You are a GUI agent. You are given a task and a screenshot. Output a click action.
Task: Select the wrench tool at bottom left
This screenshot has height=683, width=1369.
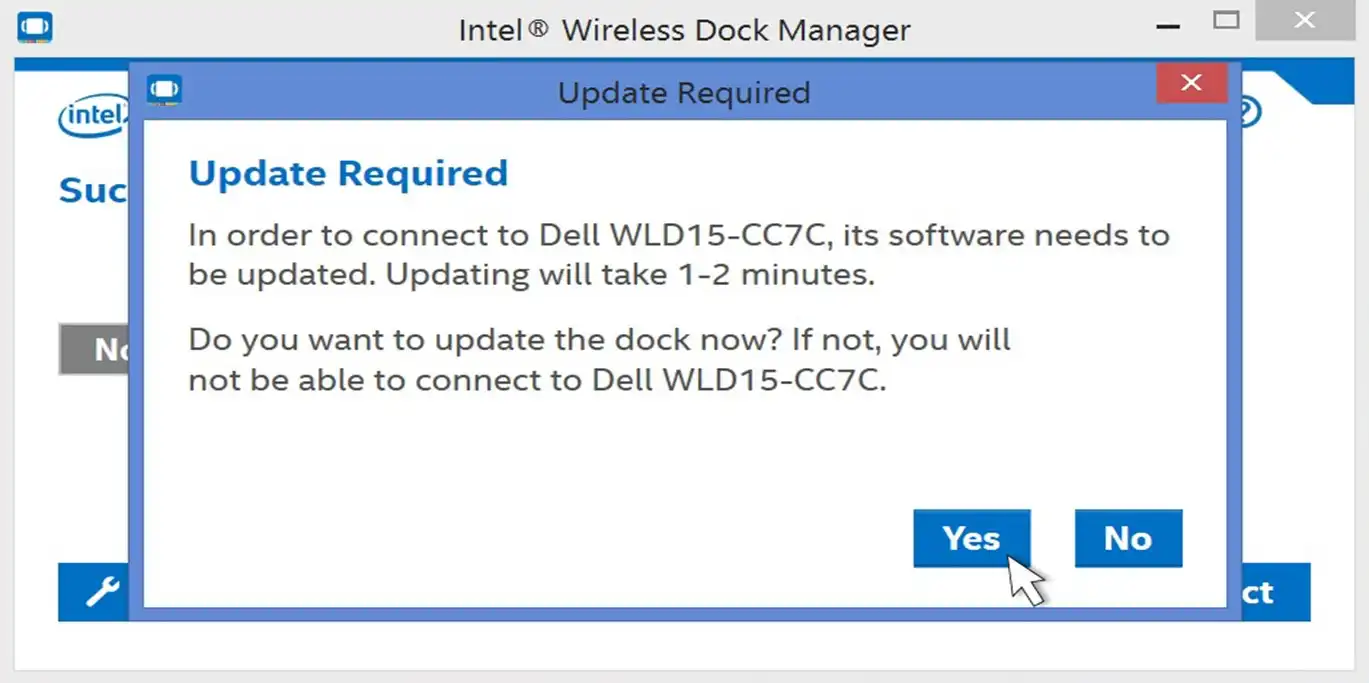click(100, 591)
